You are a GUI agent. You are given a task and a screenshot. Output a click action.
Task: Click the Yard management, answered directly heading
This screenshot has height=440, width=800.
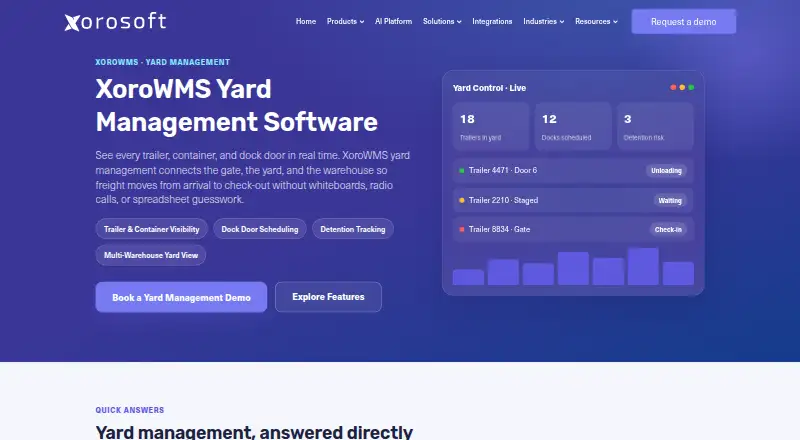pos(254,432)
